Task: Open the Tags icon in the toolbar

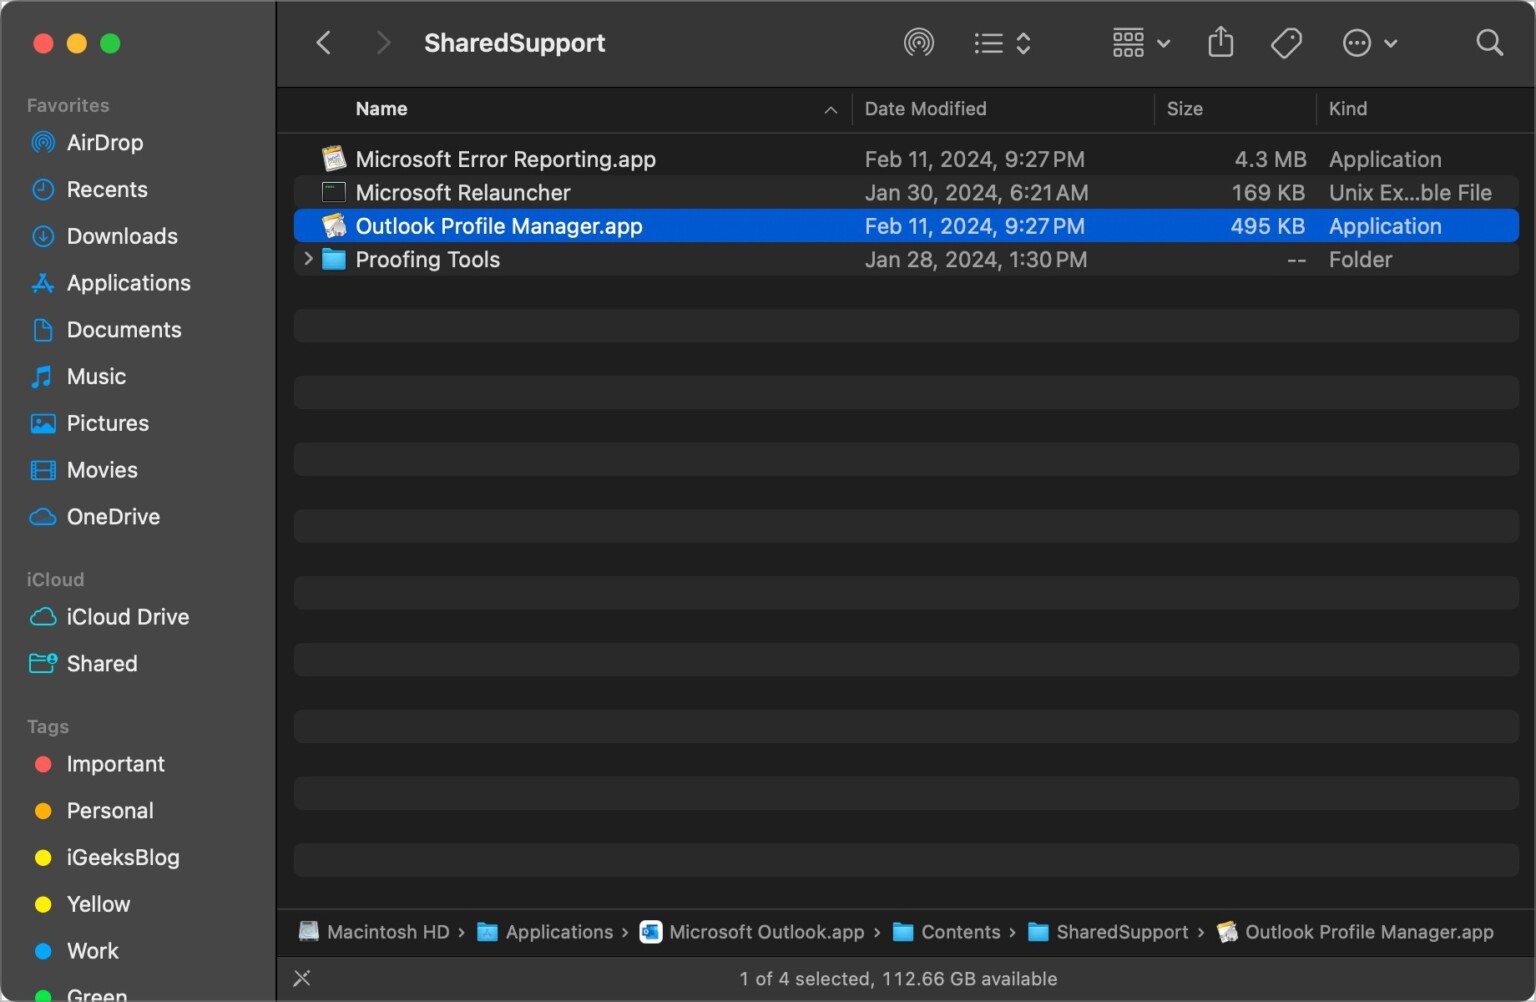Action: point(1286,42)
